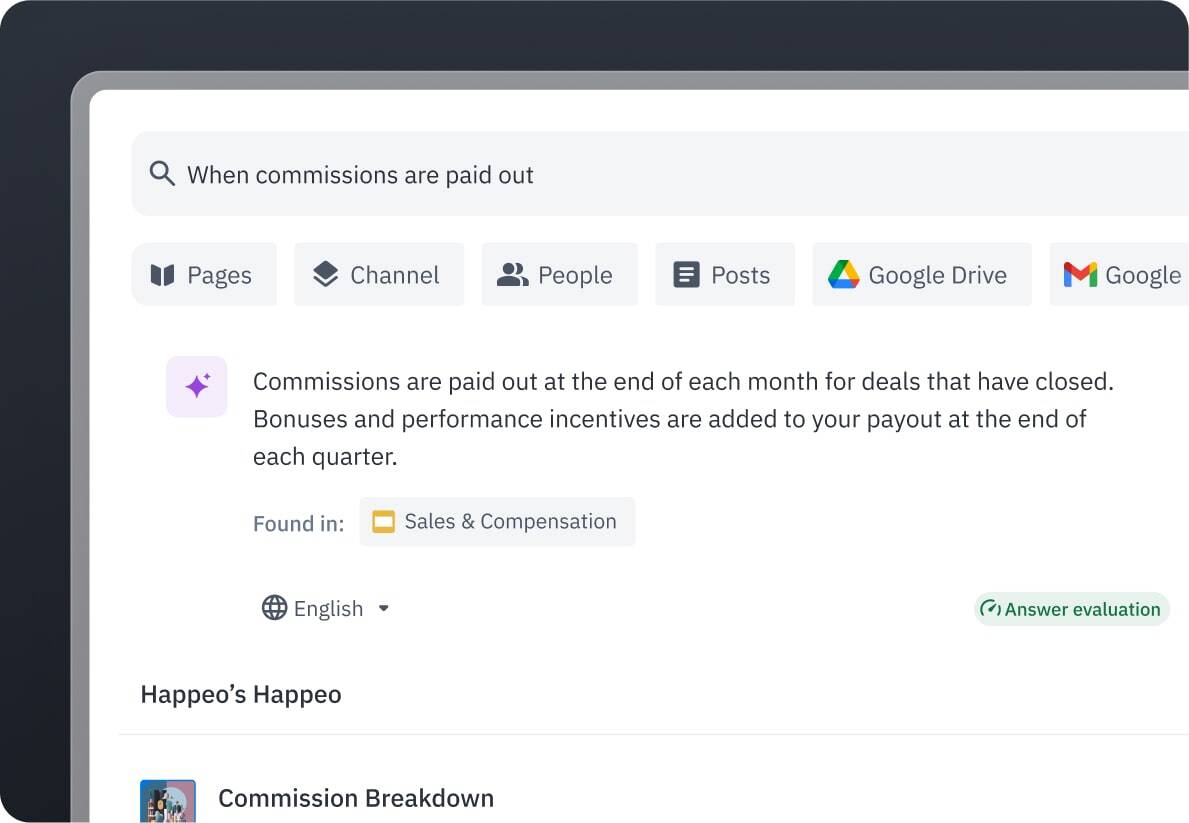Click the 'Happeo's Happeo' section heading

241,694
